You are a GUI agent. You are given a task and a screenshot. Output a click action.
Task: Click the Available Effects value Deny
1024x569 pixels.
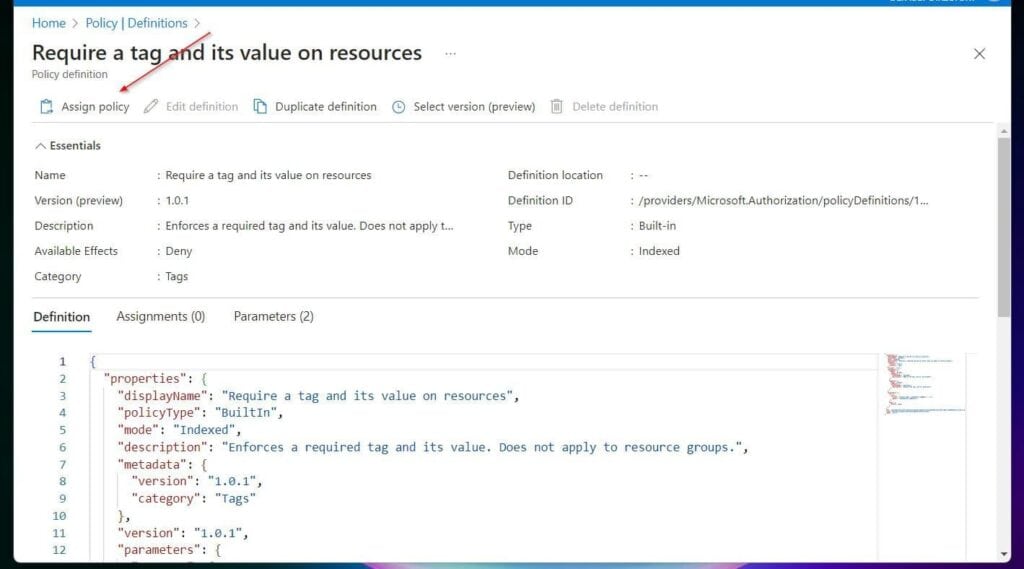(x=178, y=252)
